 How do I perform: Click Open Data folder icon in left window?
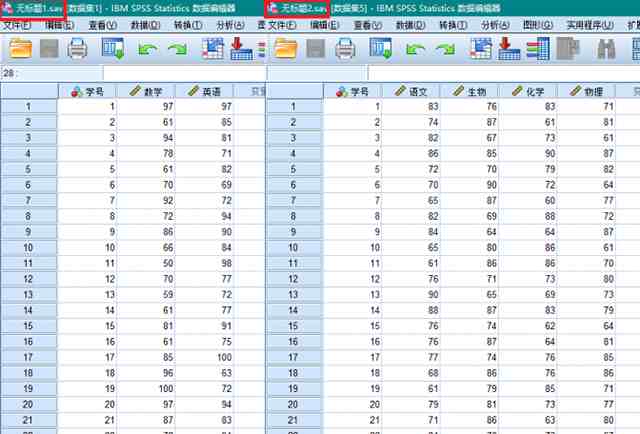click(21, 47)
